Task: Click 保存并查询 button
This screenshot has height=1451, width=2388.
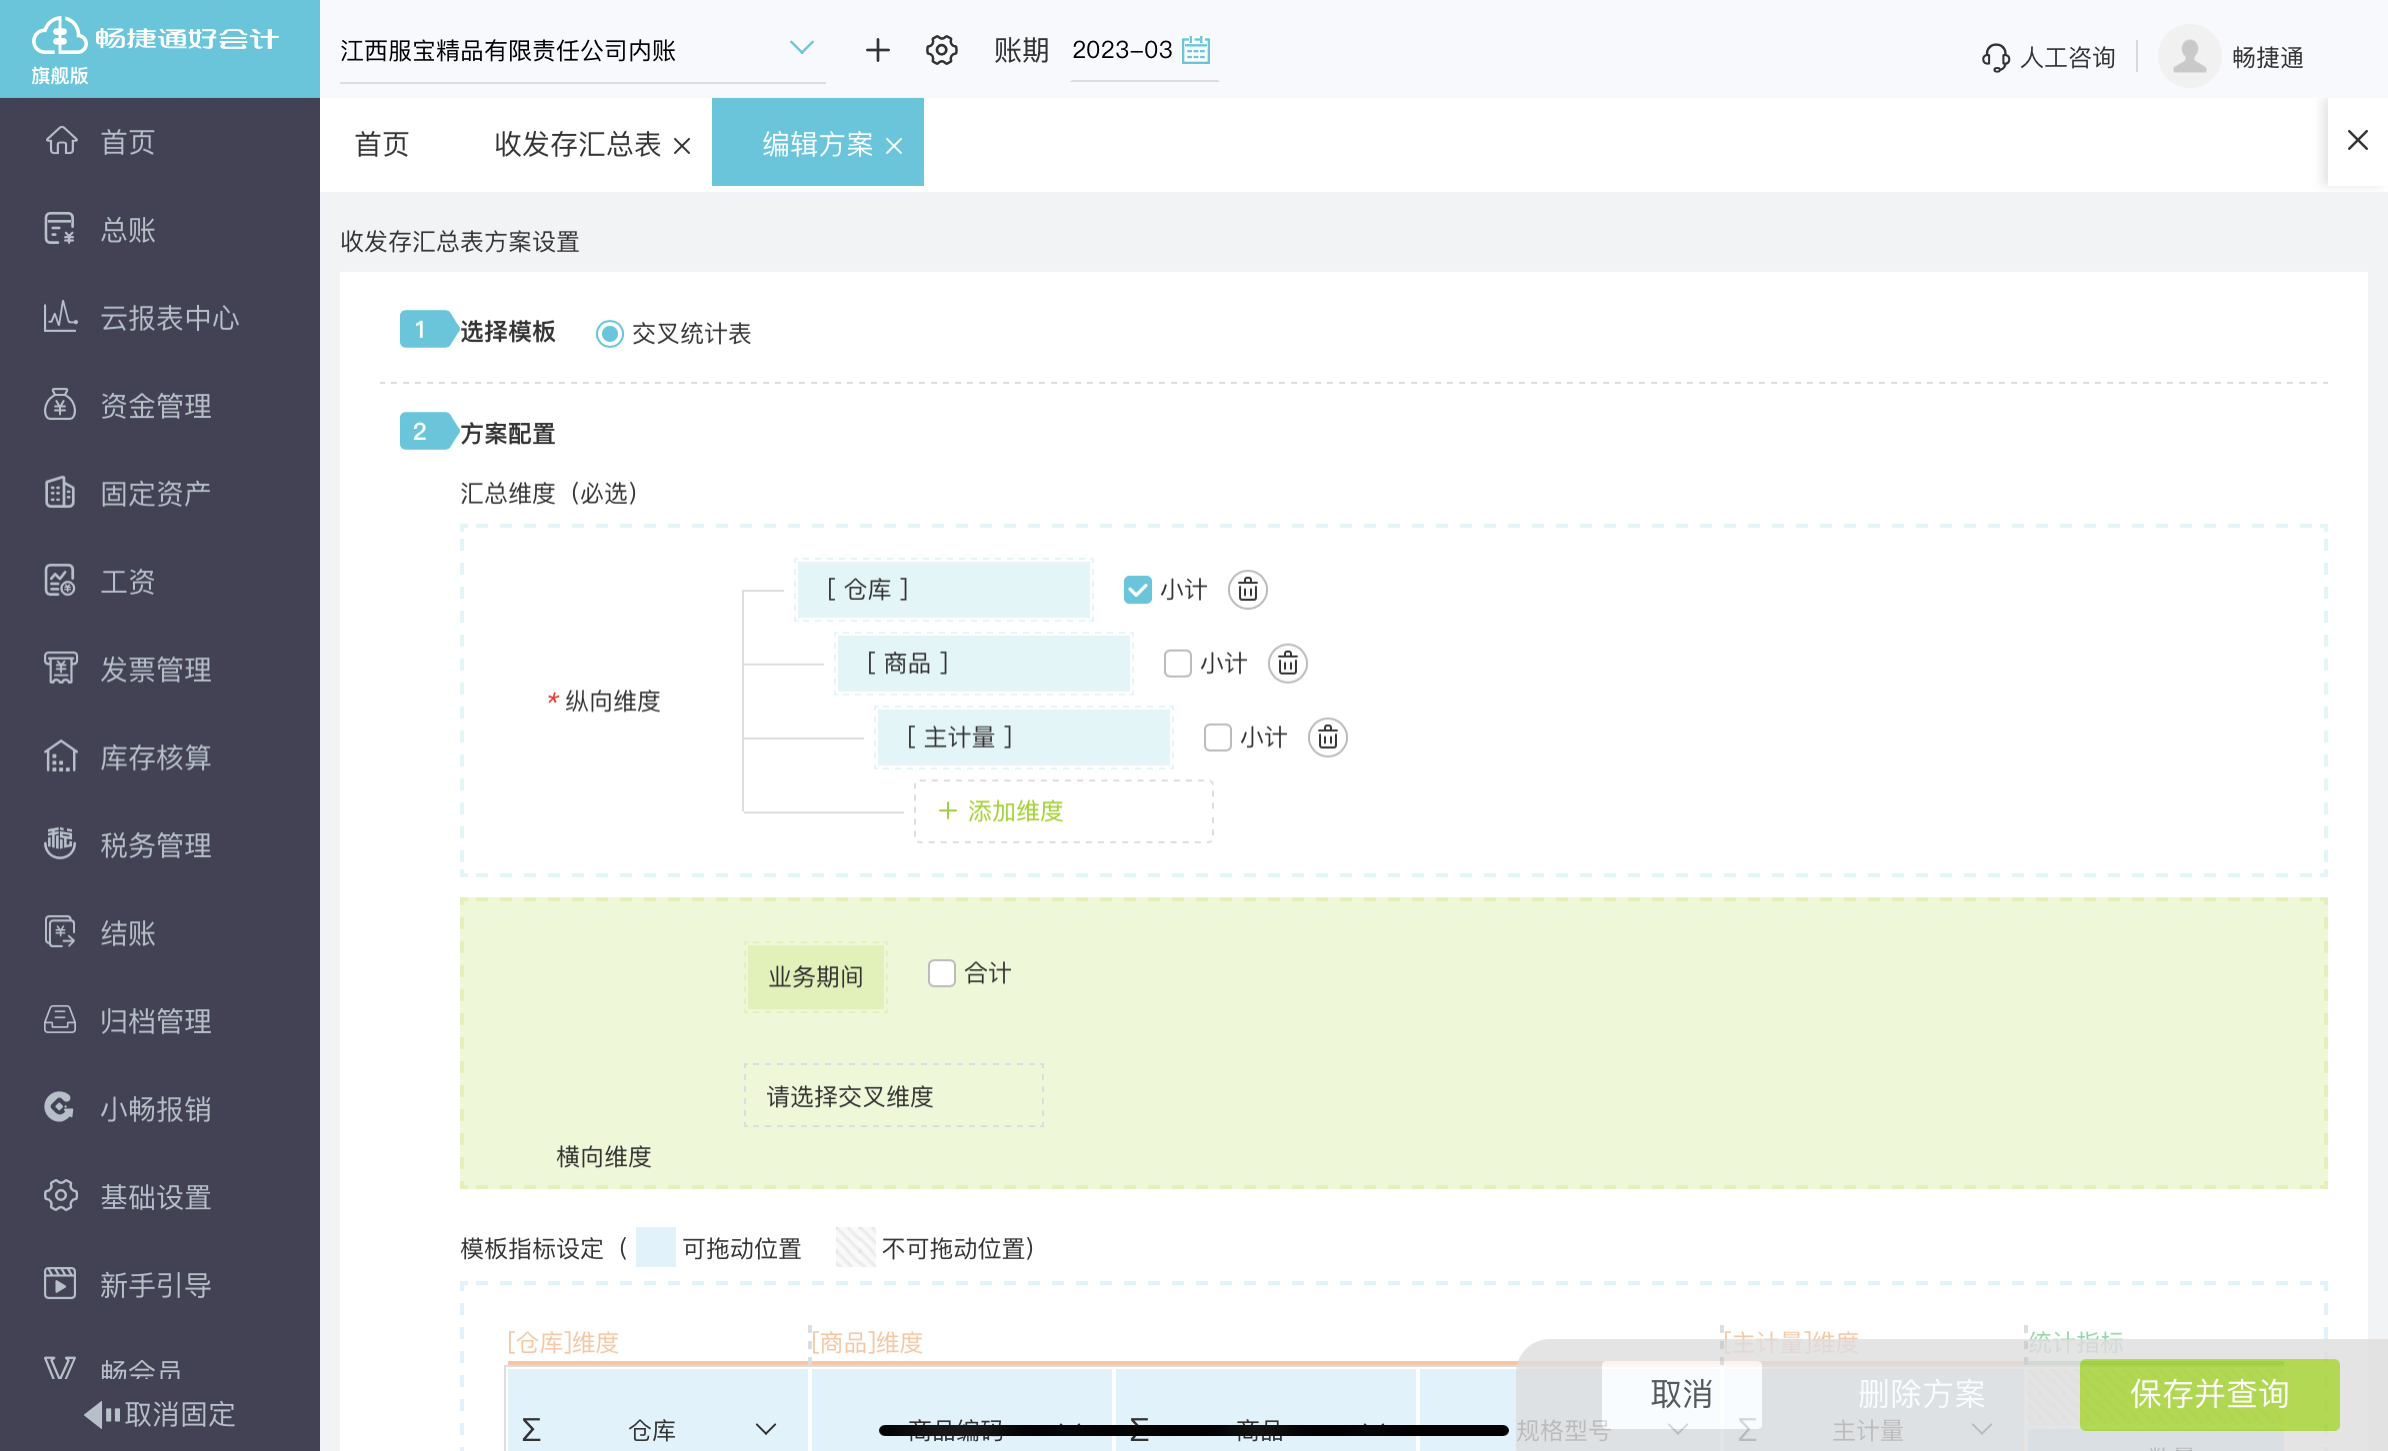Action: tap(2214, 1395)
